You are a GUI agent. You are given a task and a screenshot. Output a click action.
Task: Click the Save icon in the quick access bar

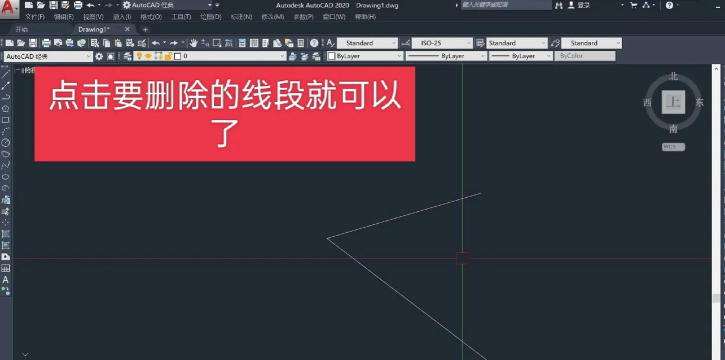tap(53, 5)
